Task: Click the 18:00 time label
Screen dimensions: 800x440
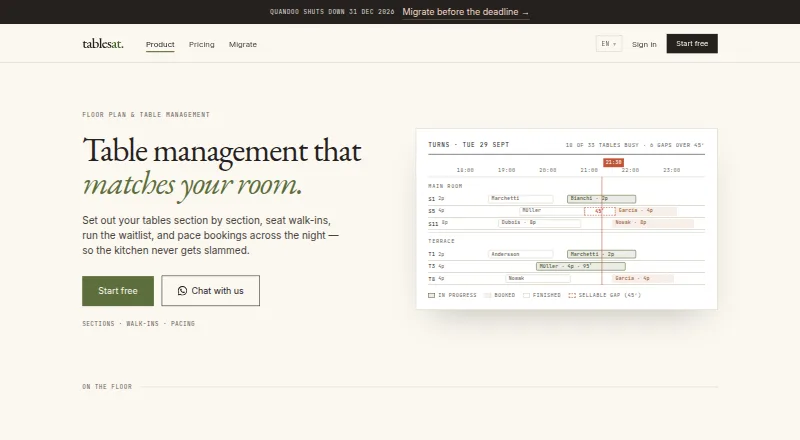Action: [x=465, y=170]
